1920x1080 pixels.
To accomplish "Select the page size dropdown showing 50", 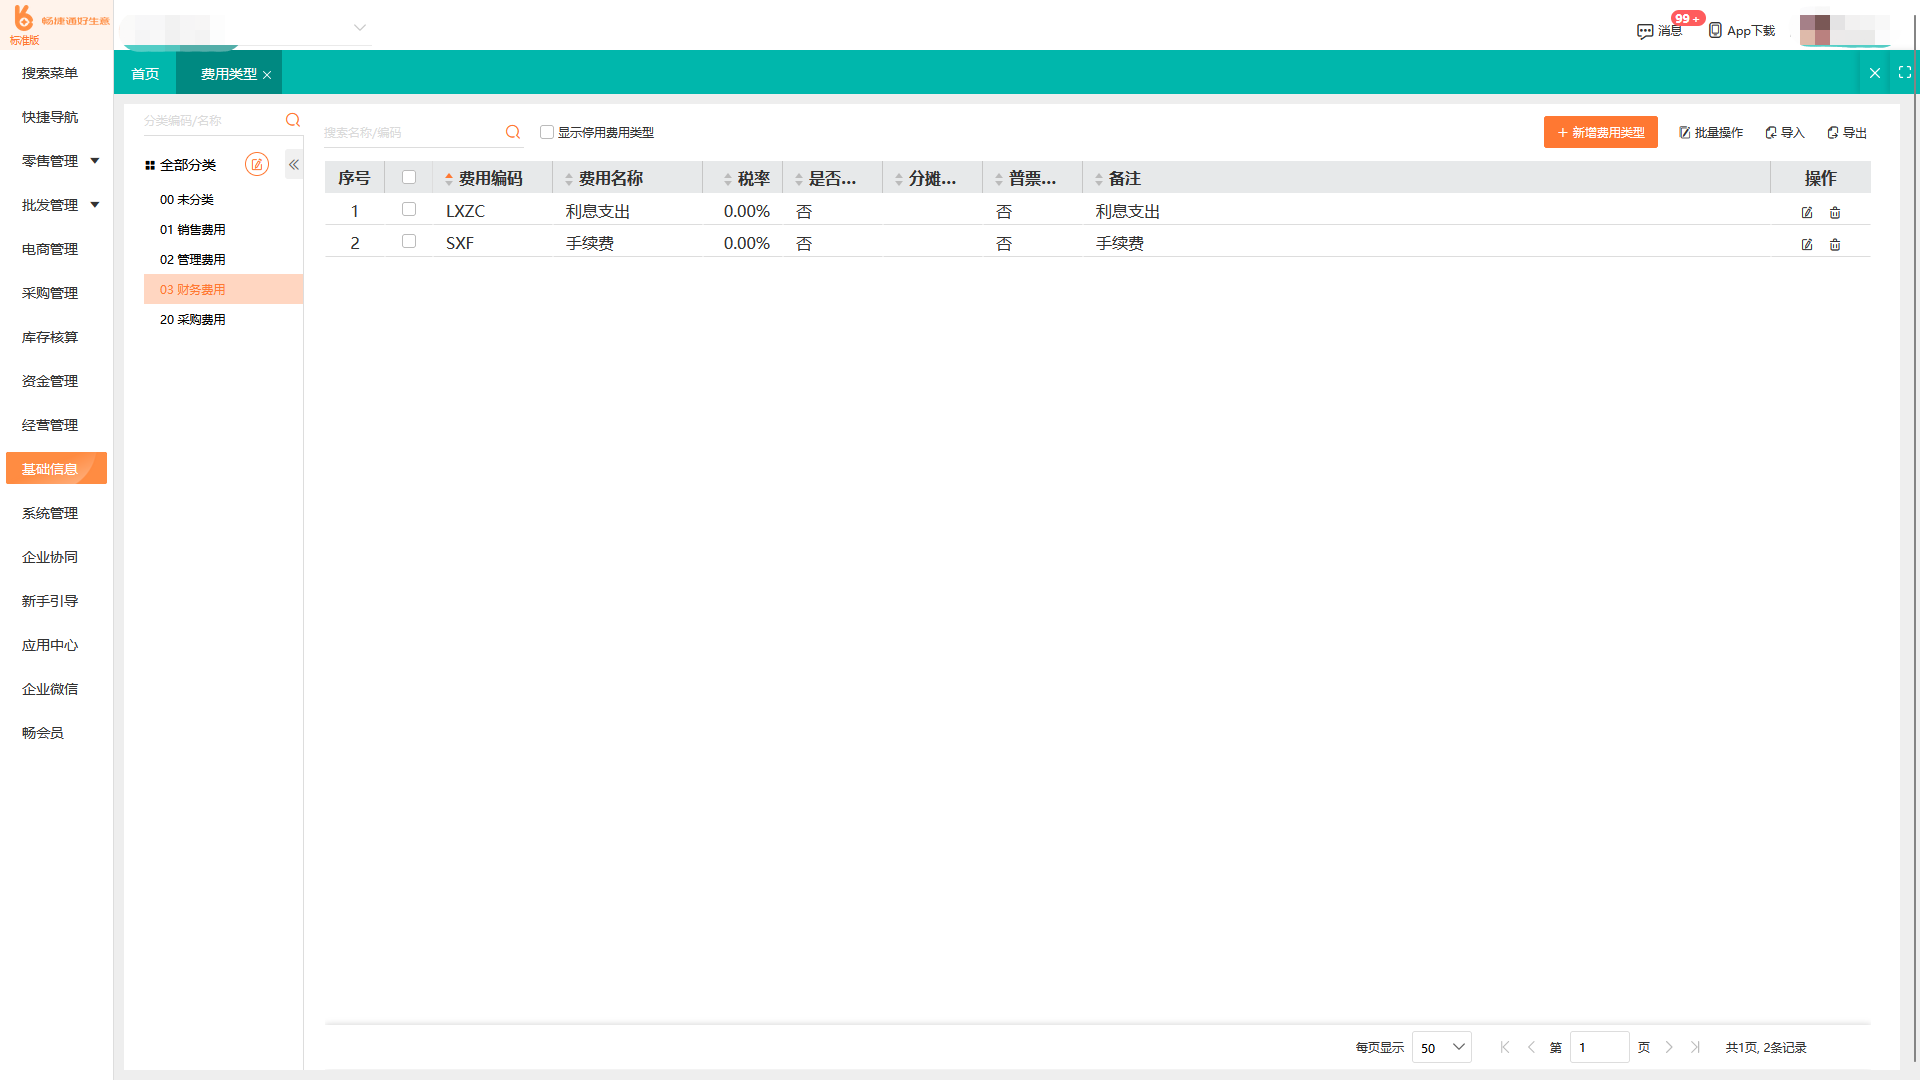I will 1439,1047.
